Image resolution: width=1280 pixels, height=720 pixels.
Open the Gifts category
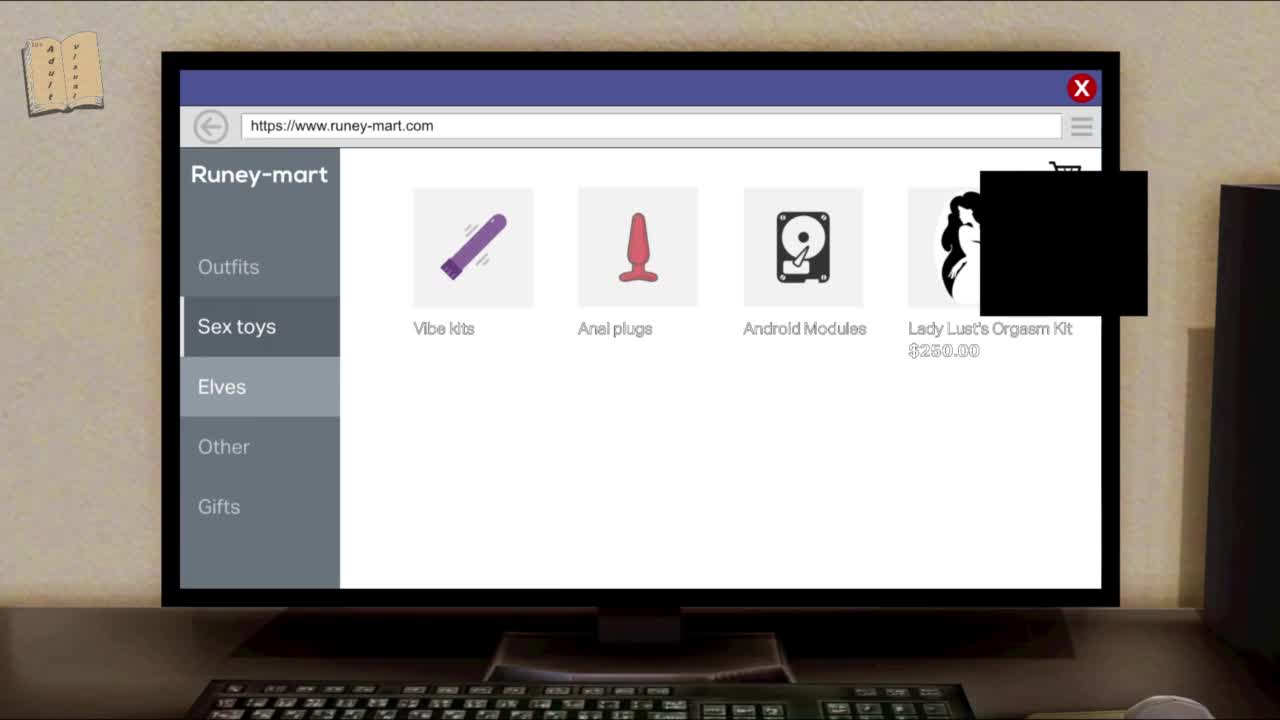[219, 507]
